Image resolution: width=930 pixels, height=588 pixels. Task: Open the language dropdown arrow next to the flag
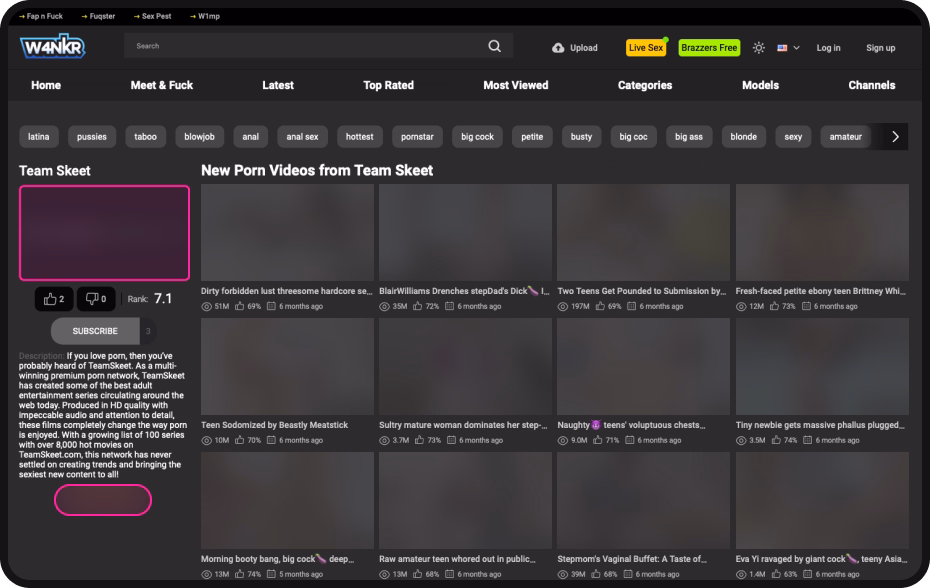[x=796, y=47]
